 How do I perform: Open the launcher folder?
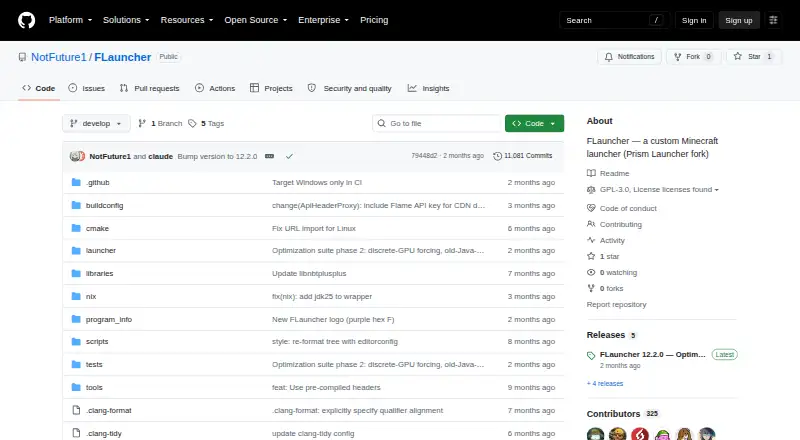[101, 251]
